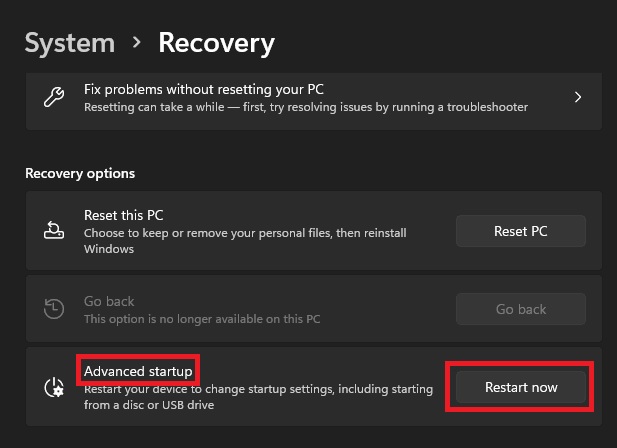
Task: Click the Go back history clock icon
Action: (x=54, y=309)
